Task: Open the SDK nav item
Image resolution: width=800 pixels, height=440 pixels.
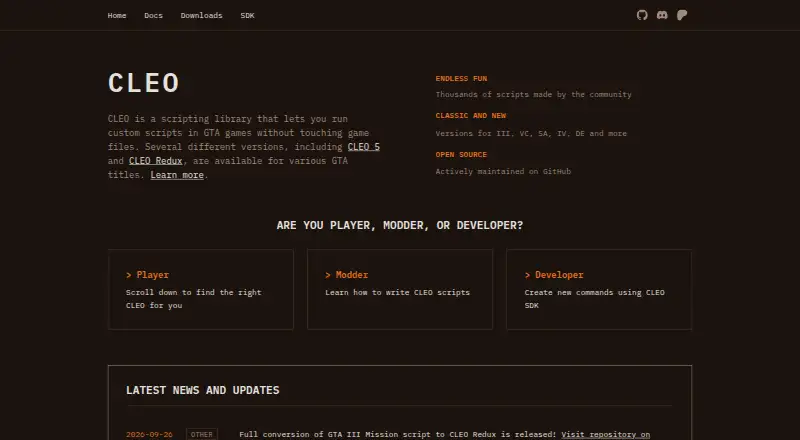Action: (x=247, y=15)
